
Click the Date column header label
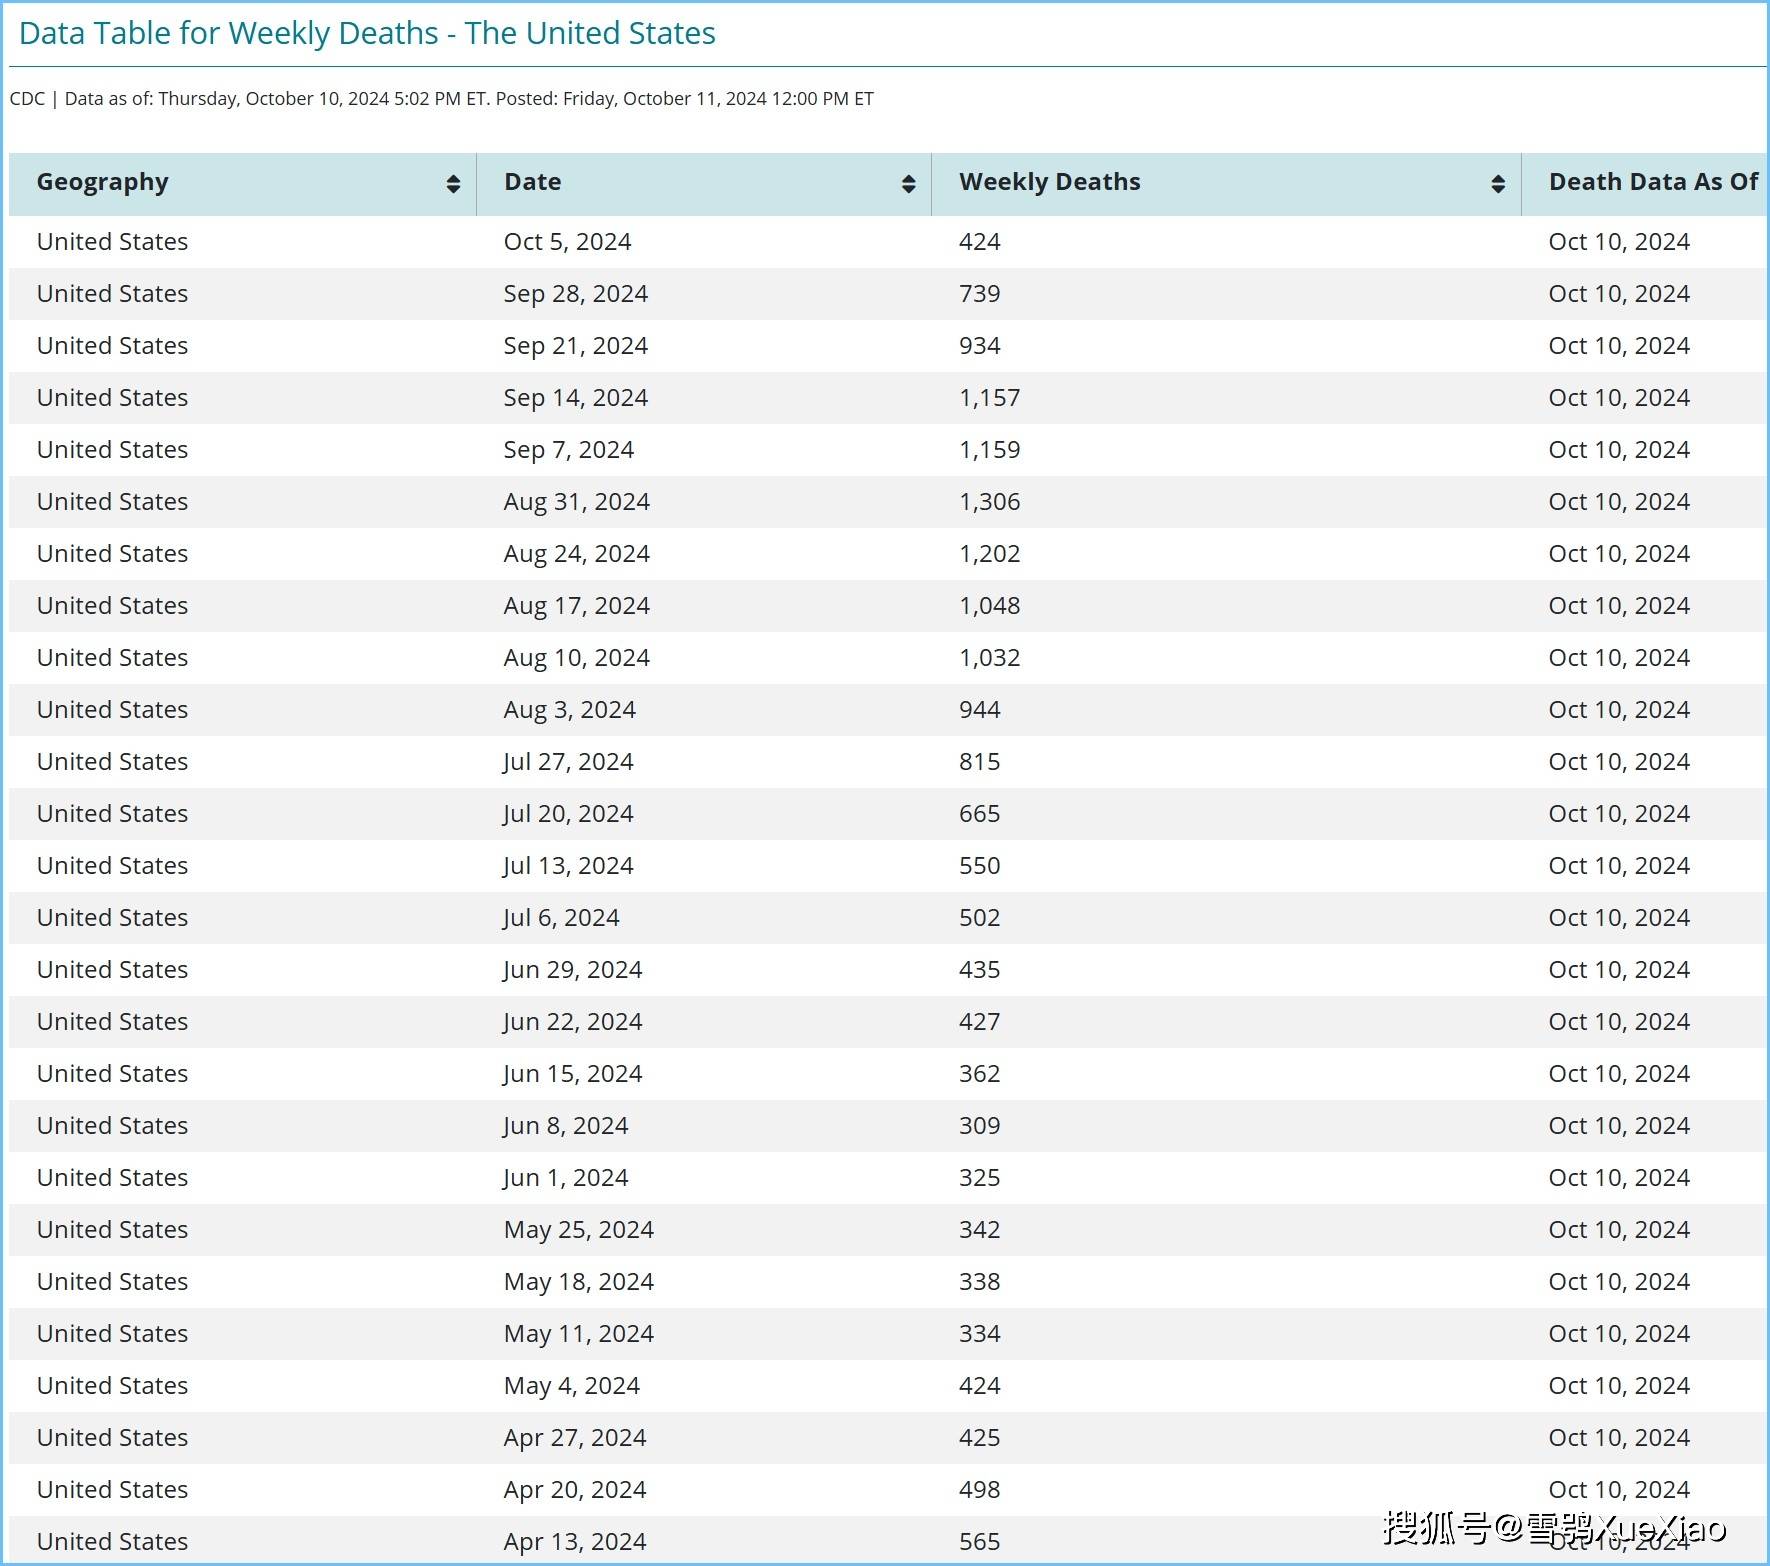pos(532,182)
